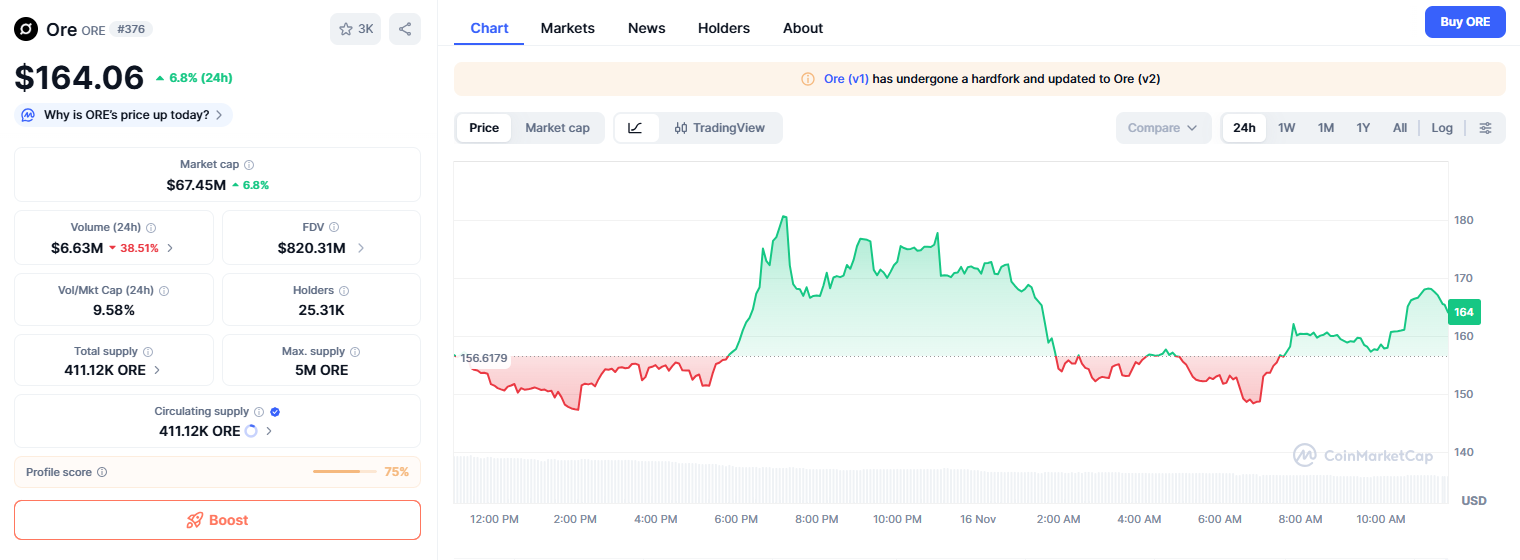Select the 1W time range

(1286, 128)
